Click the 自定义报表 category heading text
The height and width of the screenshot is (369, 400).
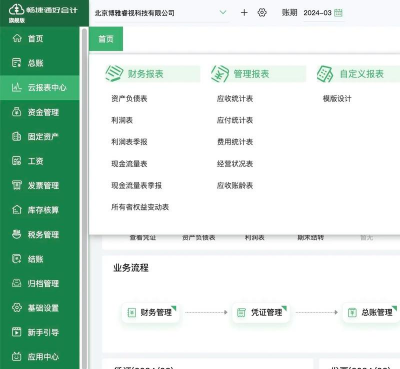362,74
